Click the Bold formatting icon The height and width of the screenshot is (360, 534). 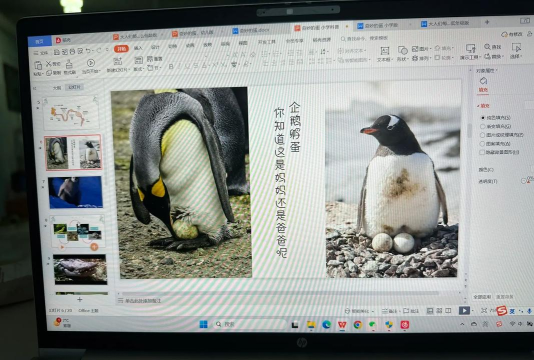click(x=171, y=66)
